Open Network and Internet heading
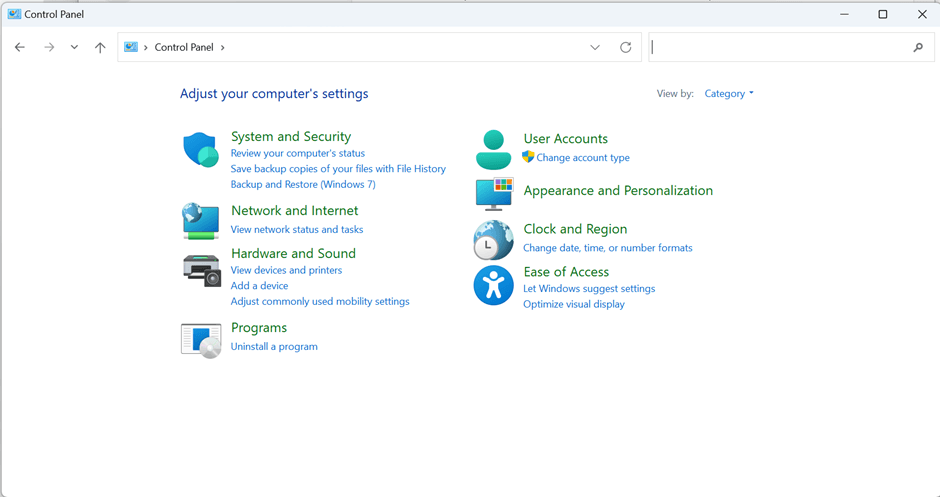This screenshot has height=497, width=940. coord(294,210)
